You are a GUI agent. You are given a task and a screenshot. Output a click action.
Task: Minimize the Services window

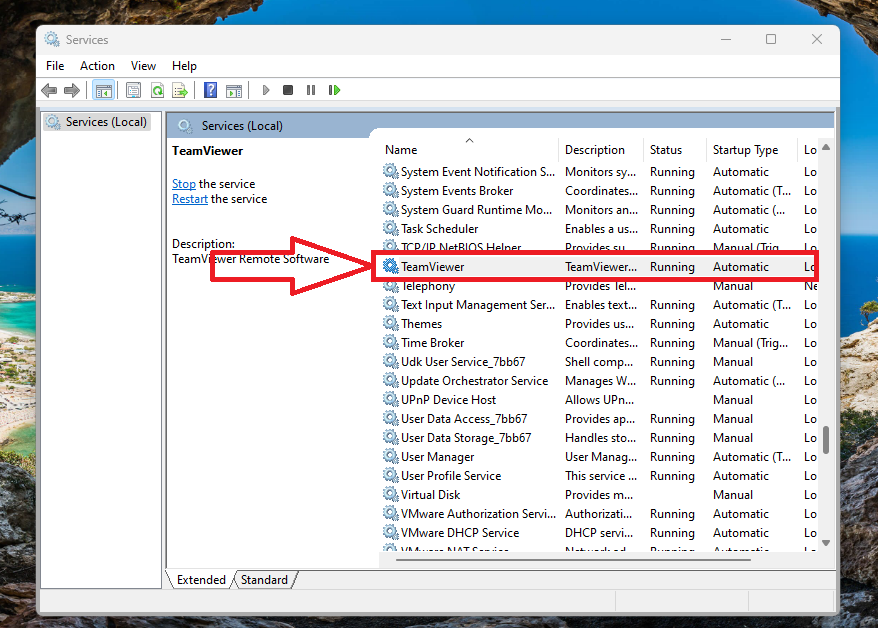point(726,39)
